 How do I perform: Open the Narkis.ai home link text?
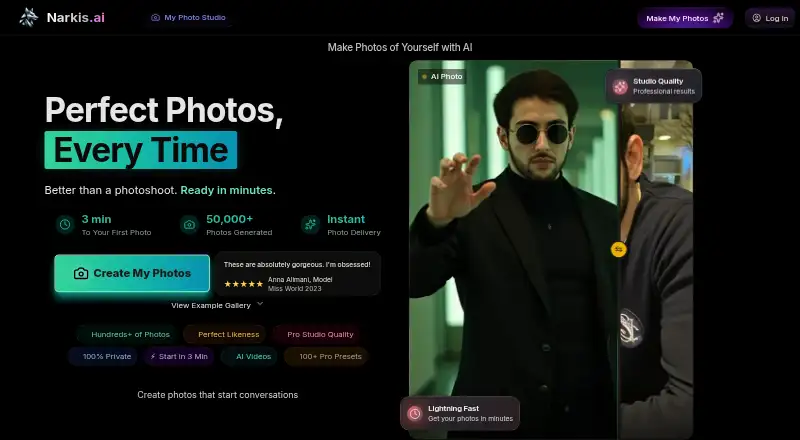pos(76,17)
